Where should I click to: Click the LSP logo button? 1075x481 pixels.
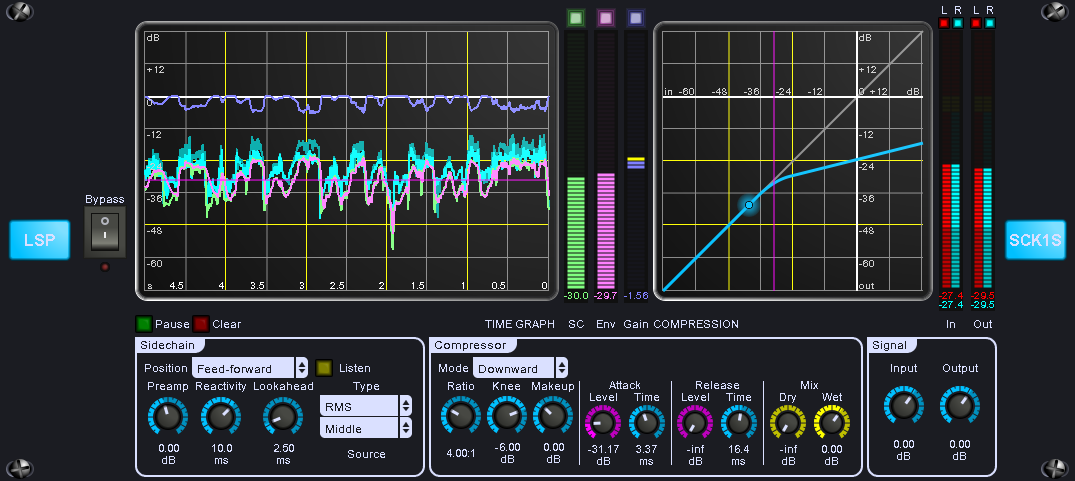(x=40, y=240)
